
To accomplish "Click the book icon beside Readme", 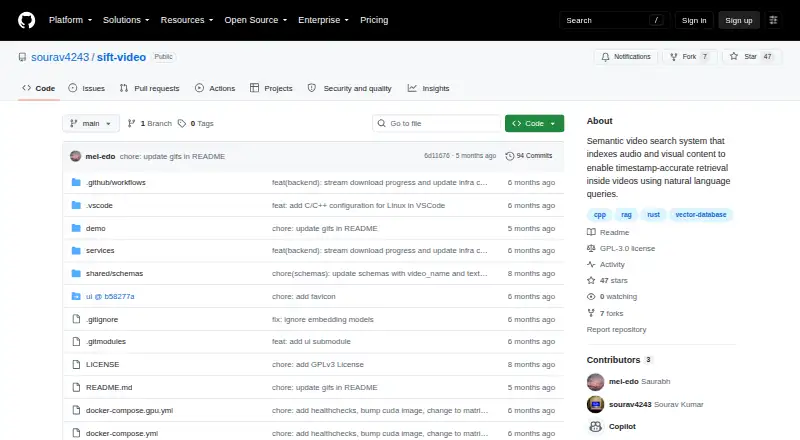I will (x=591, y=232).
